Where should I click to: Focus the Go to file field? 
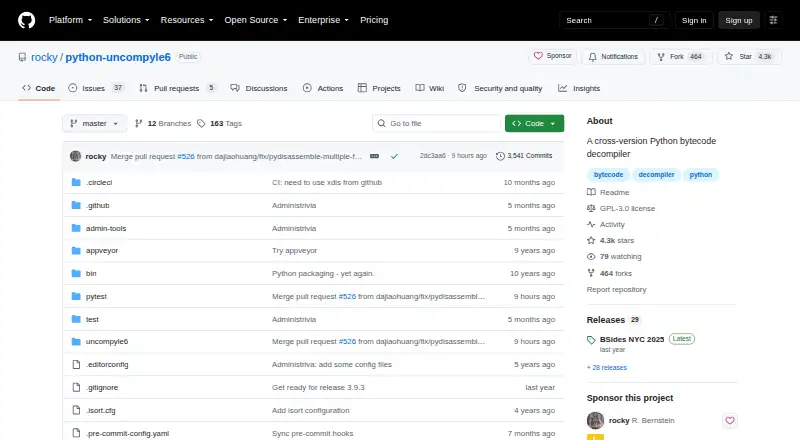tap(437, 124)
